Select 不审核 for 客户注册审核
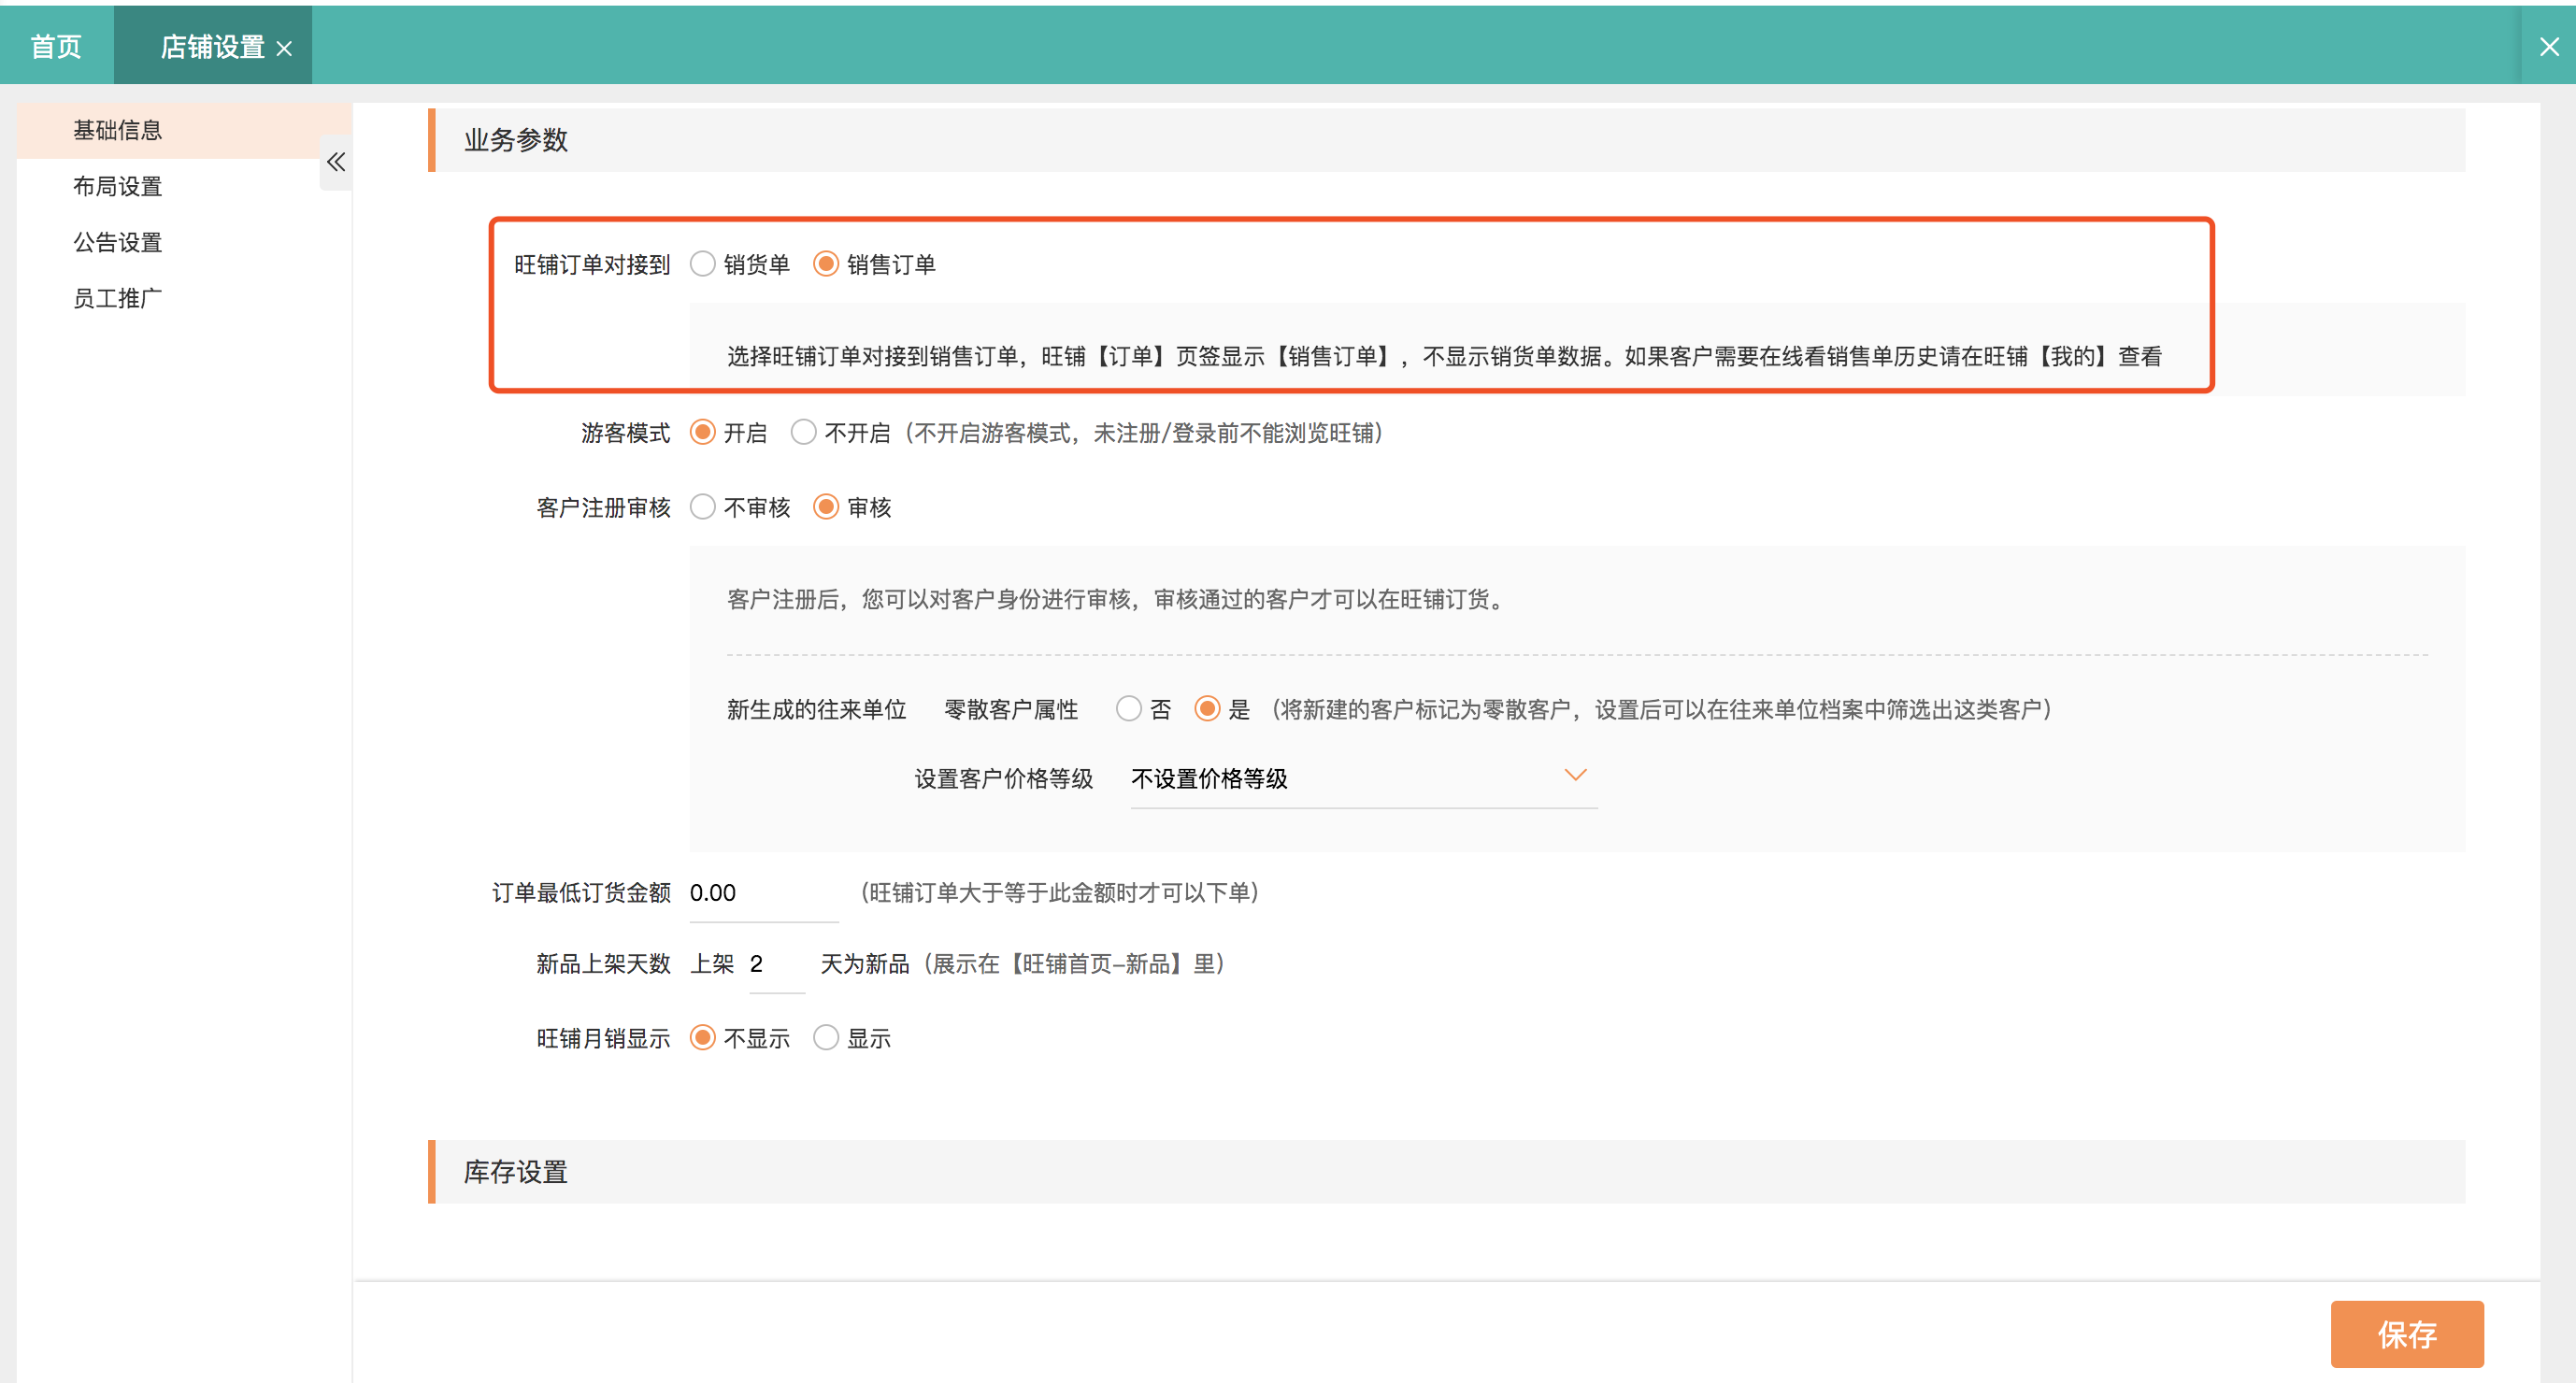Screen dimensions: 2576x1383 coord(702,506)
